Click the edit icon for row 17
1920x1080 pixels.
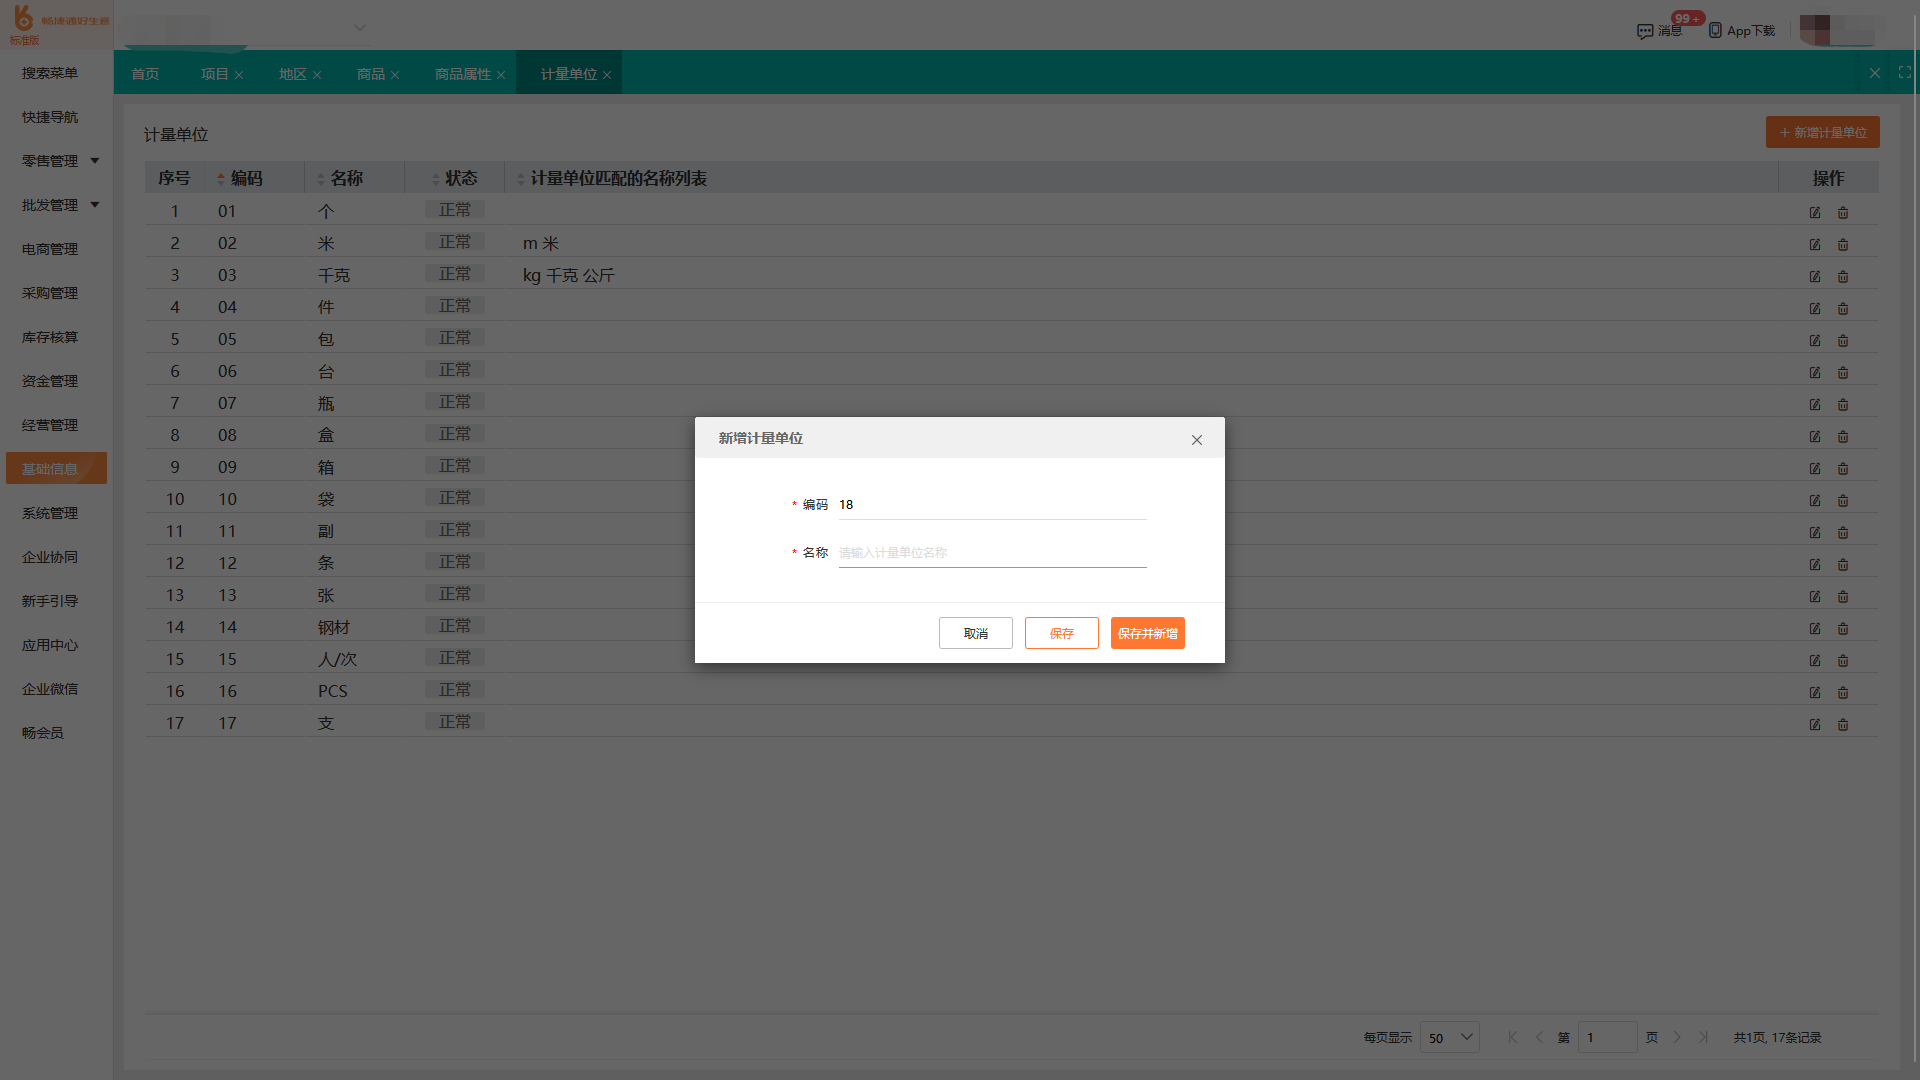click(1815, 724)
